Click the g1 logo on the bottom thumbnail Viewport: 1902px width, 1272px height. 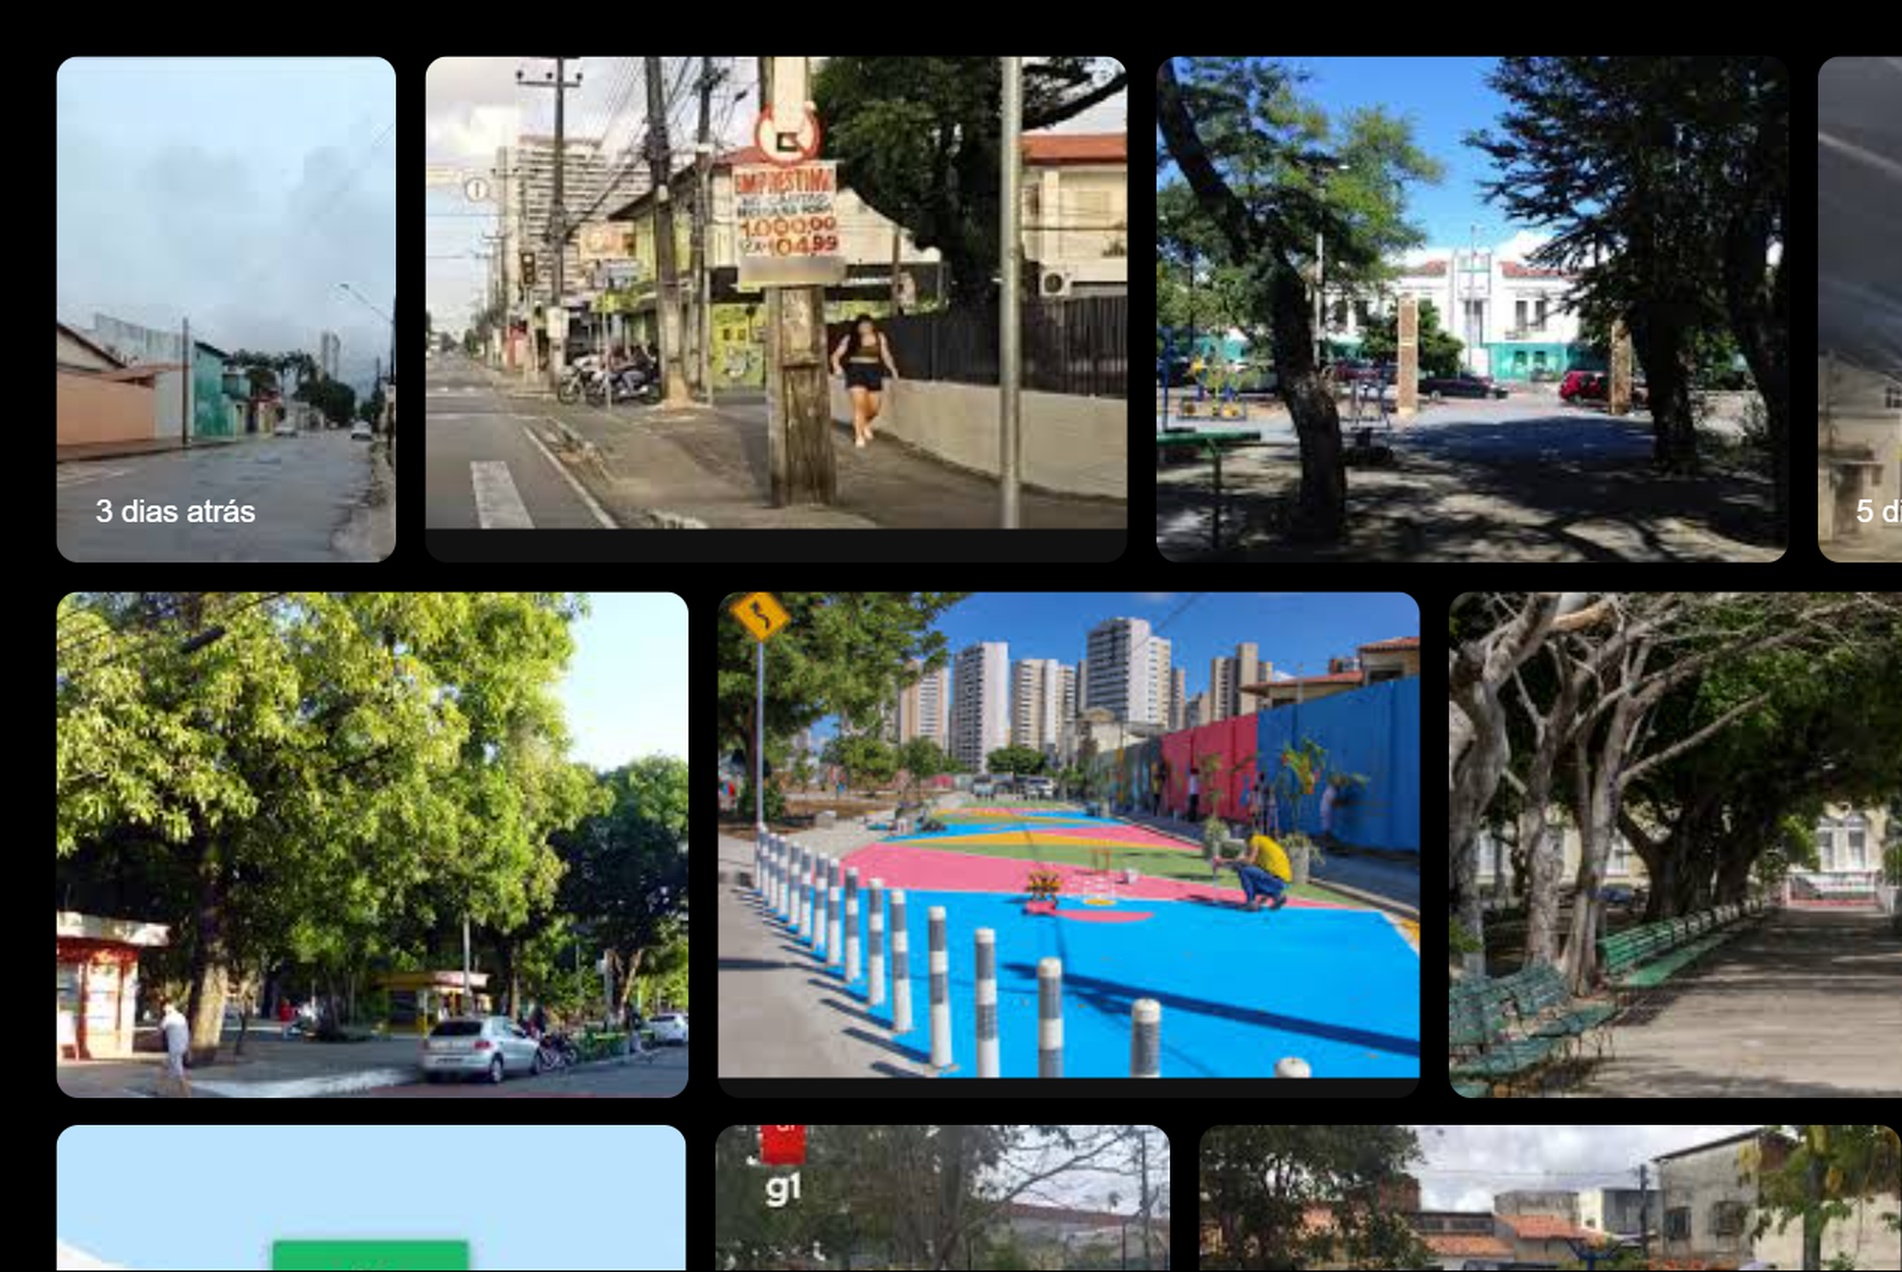783,1188
